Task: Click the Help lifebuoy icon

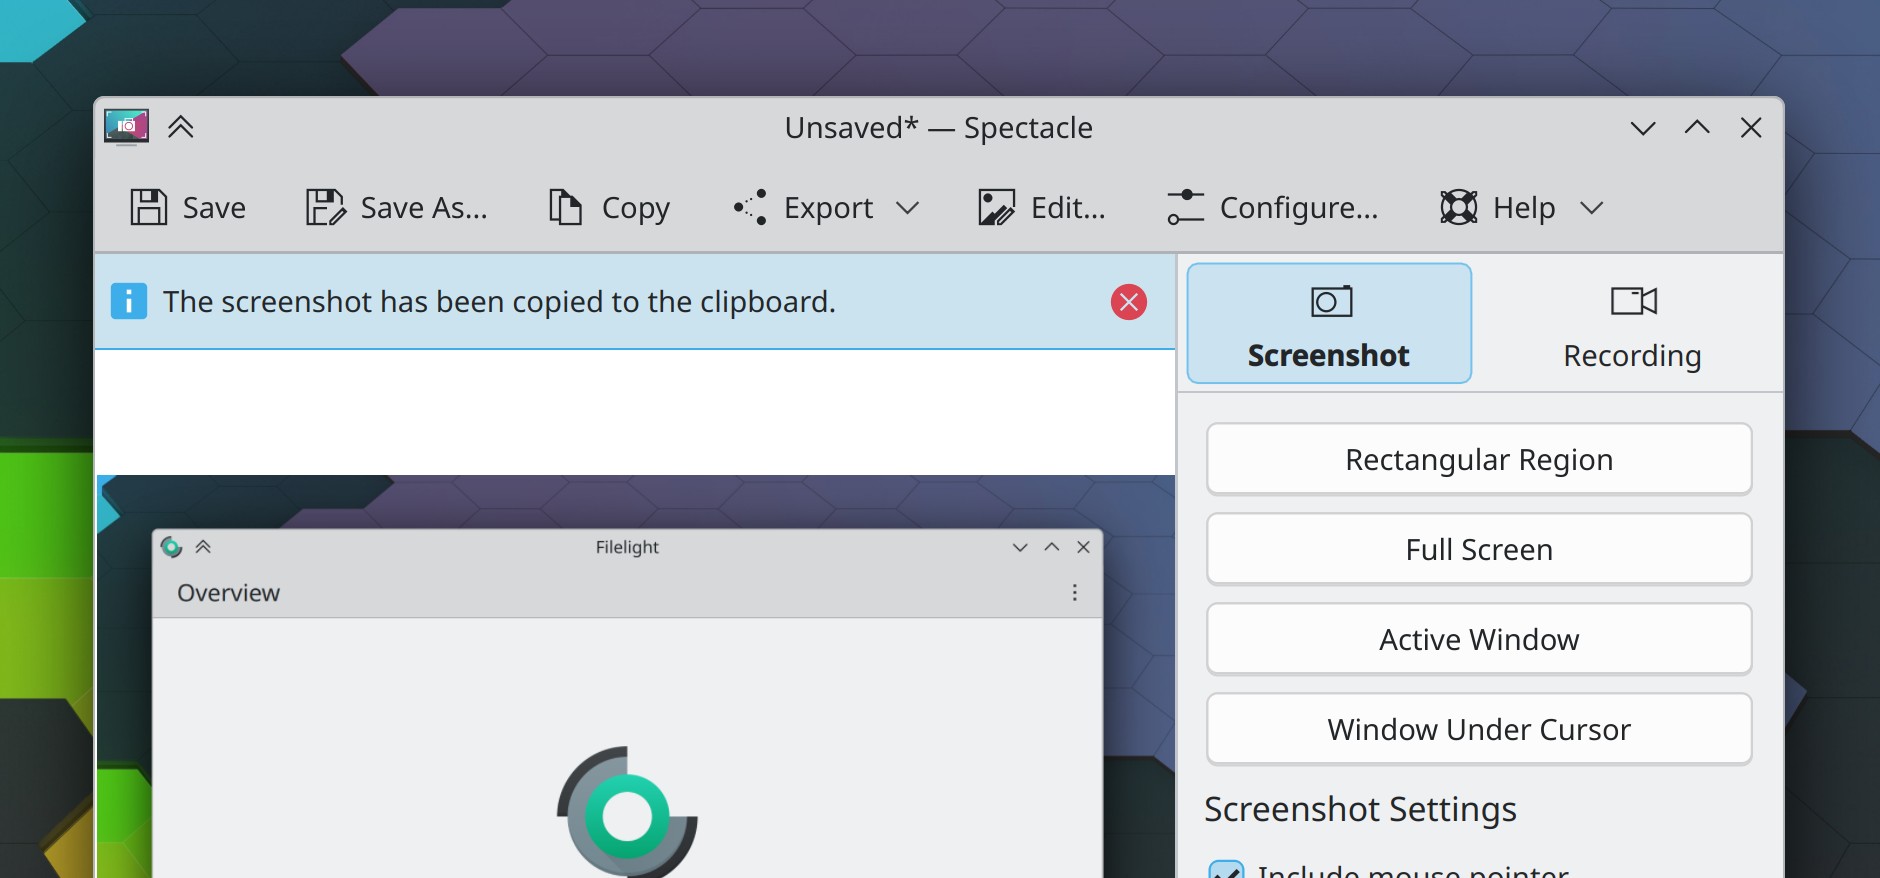Action: pyautogui.click(x=1458, y=208)
